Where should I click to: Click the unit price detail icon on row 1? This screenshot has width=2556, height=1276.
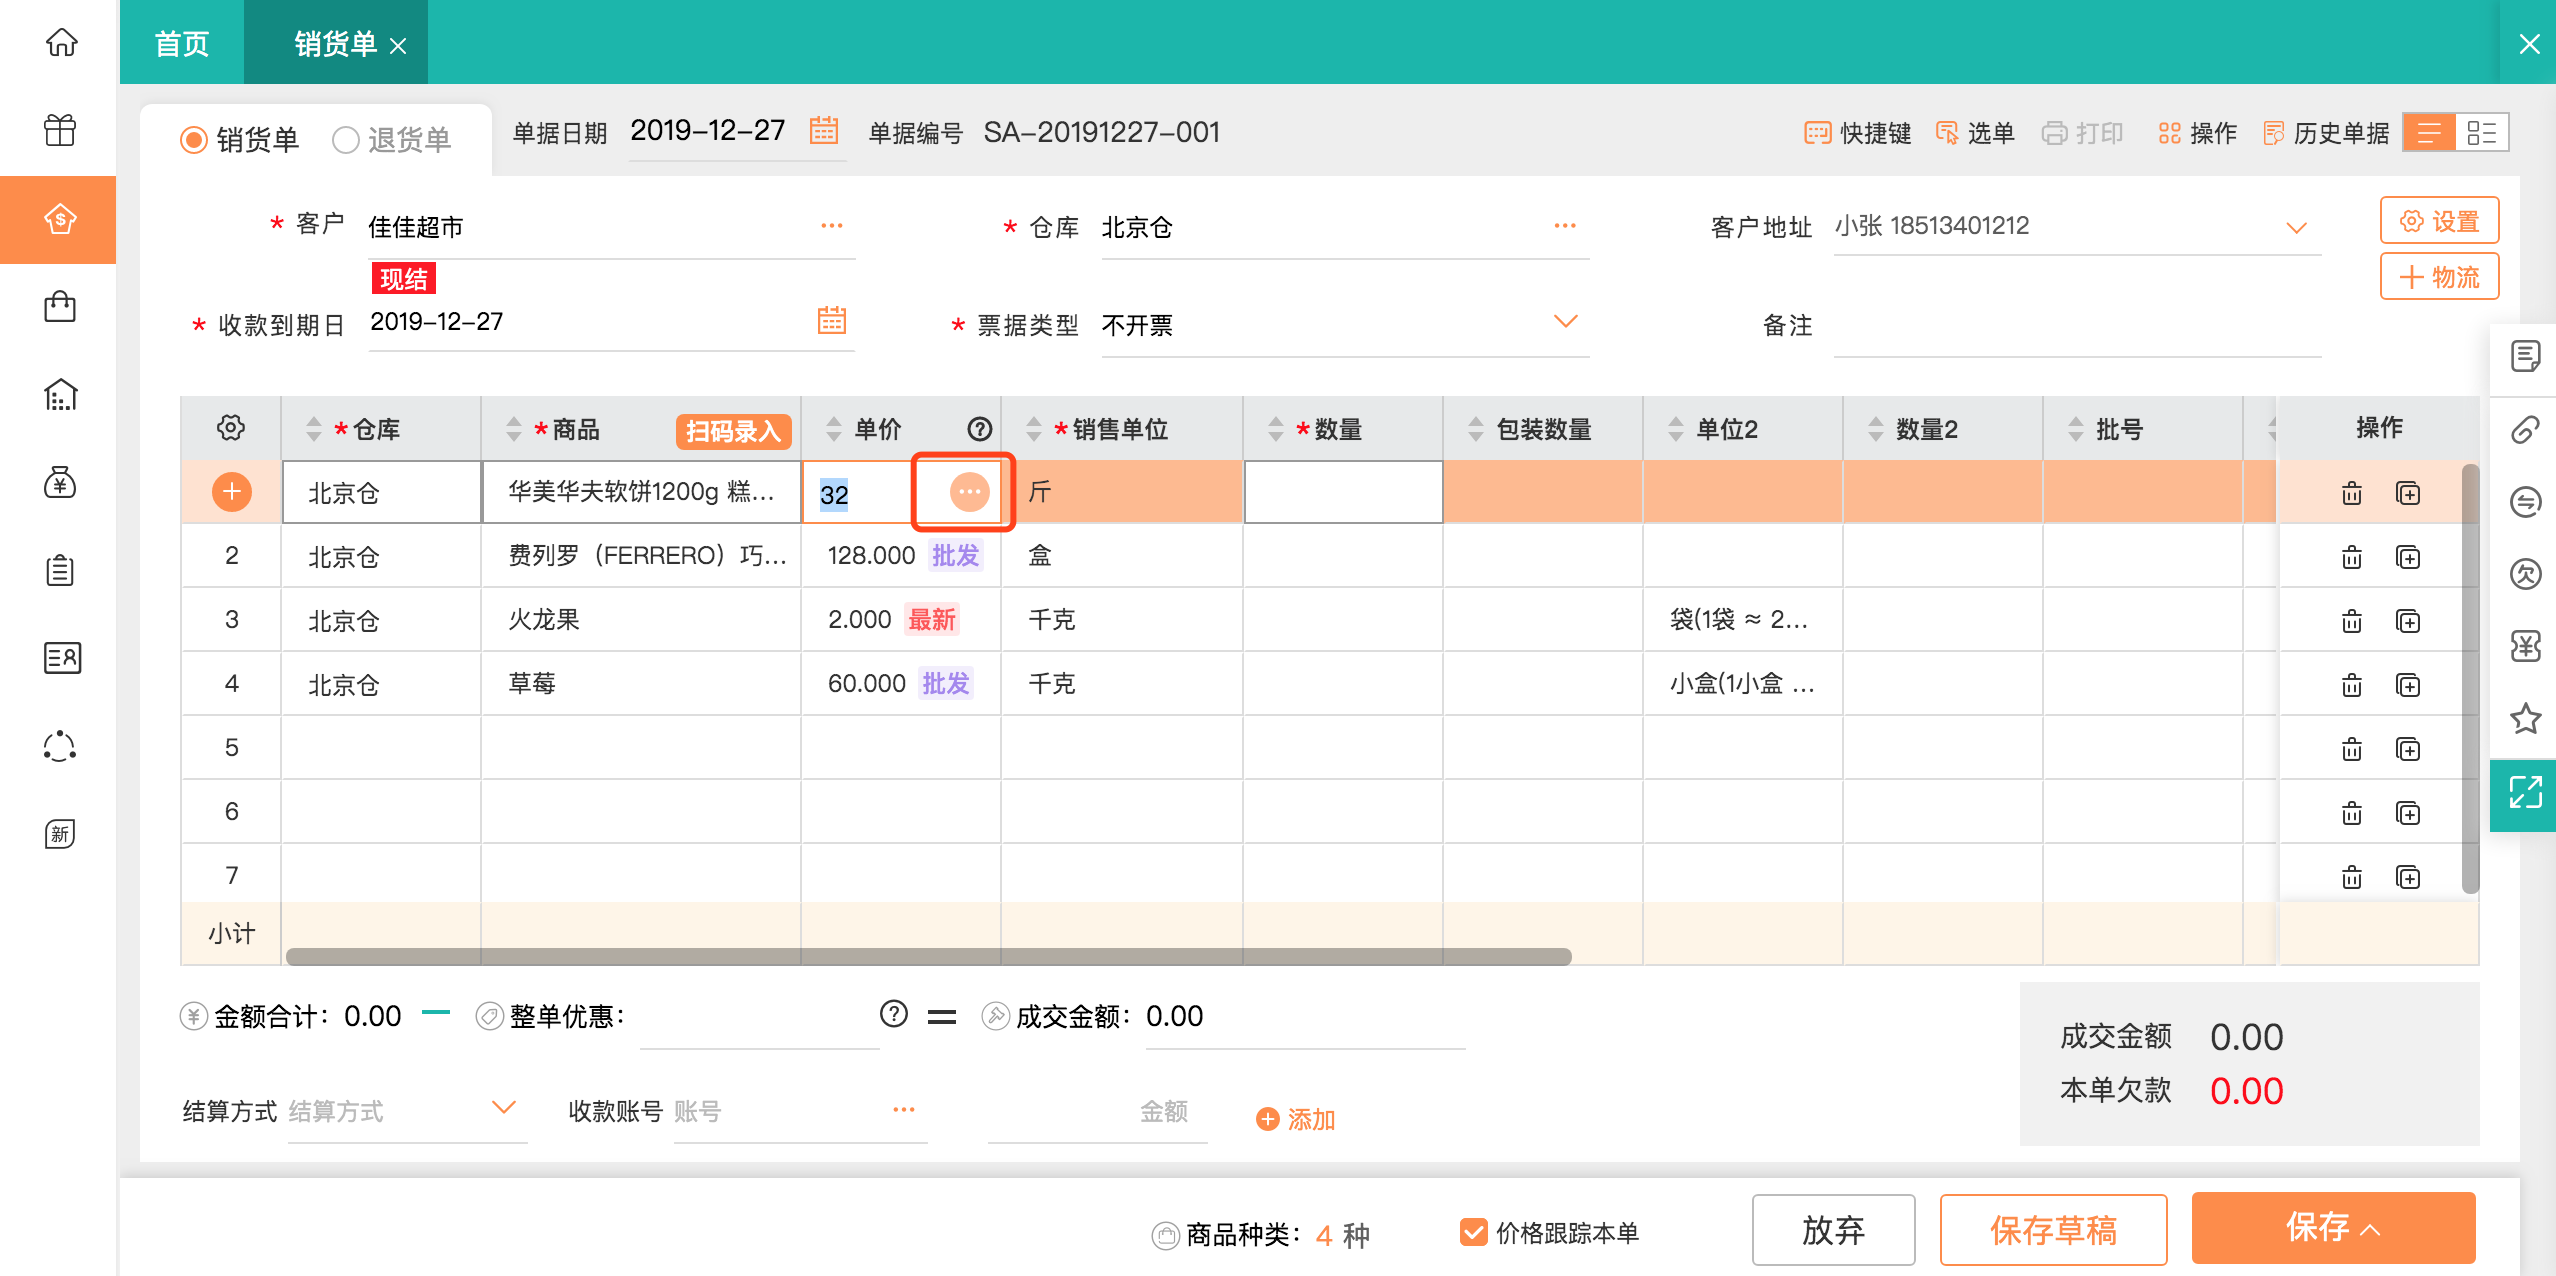coord(967,494)
